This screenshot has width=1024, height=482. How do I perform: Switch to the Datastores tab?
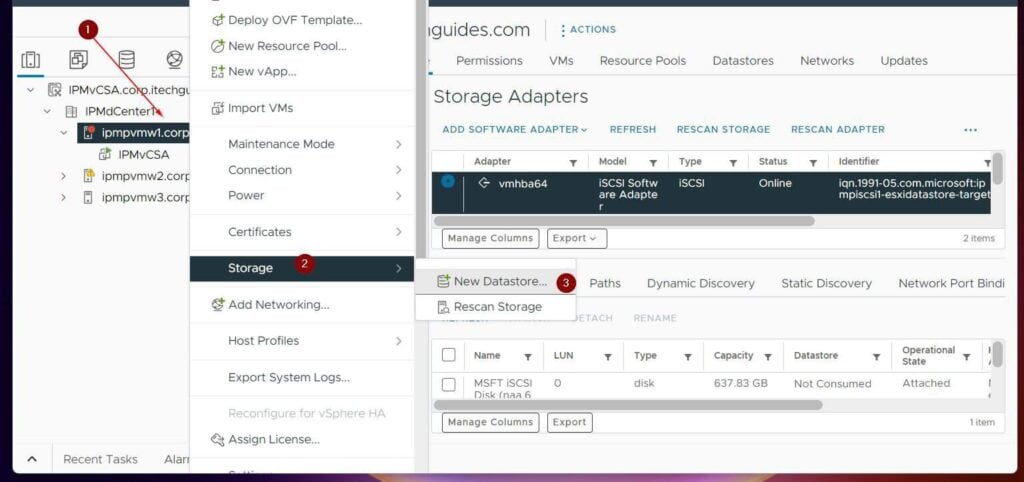pos(742,61)
